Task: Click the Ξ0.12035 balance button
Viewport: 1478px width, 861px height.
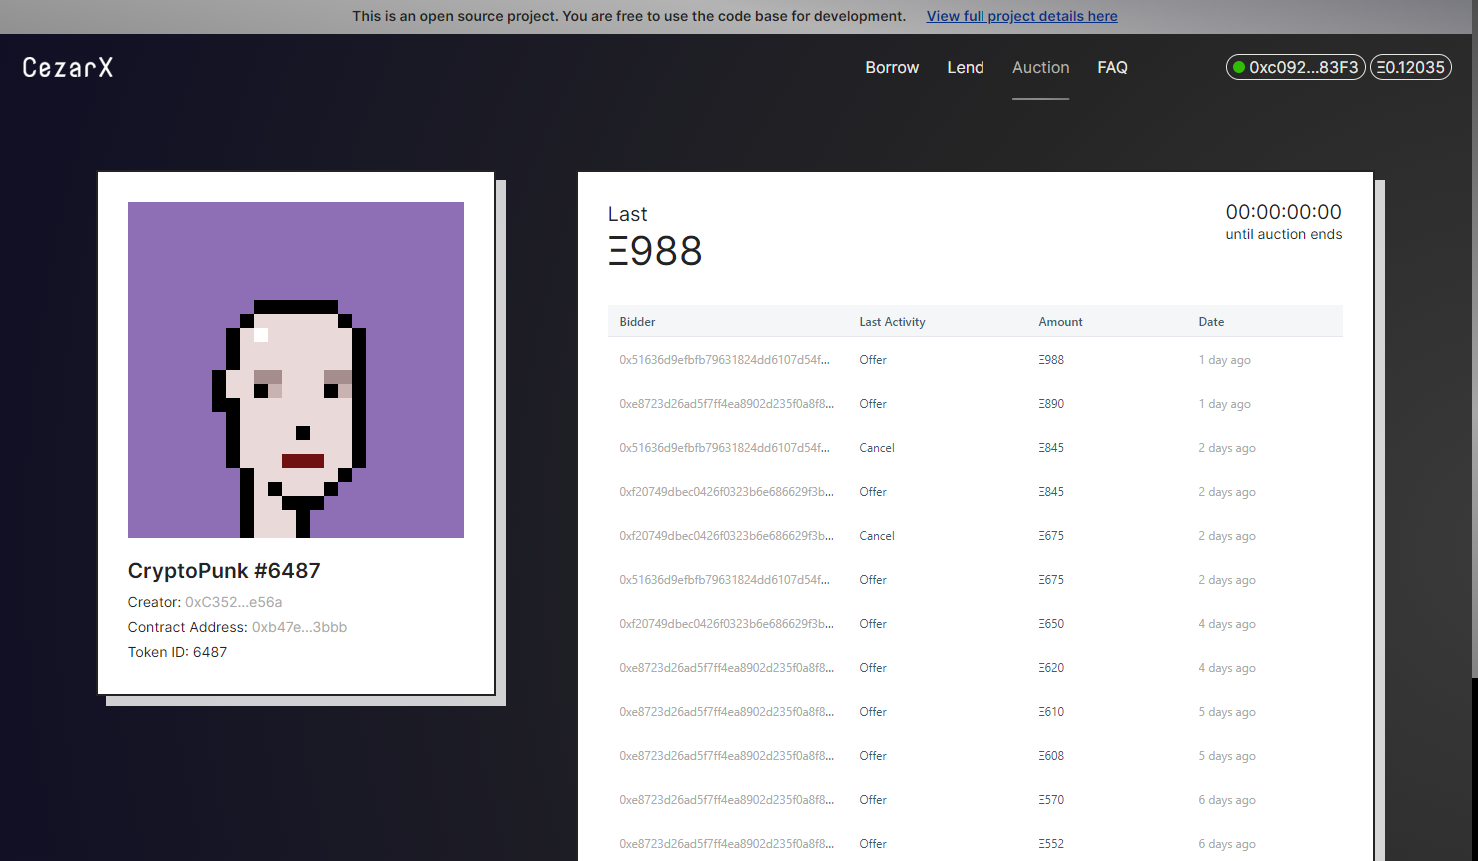Action: pyautogui.click(x=1410, y=67)
